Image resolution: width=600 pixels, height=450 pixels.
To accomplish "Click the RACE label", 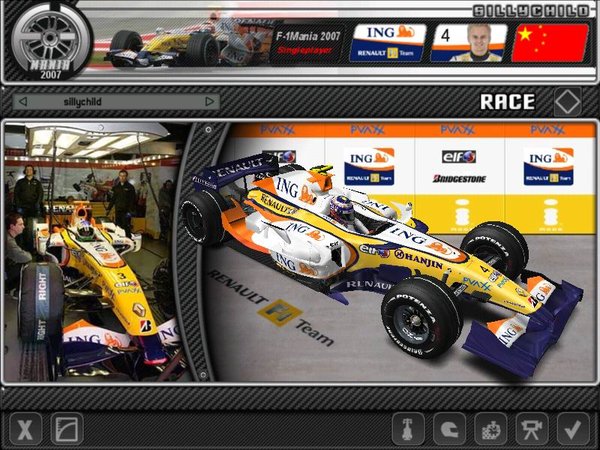I will [x=507, y=102].
